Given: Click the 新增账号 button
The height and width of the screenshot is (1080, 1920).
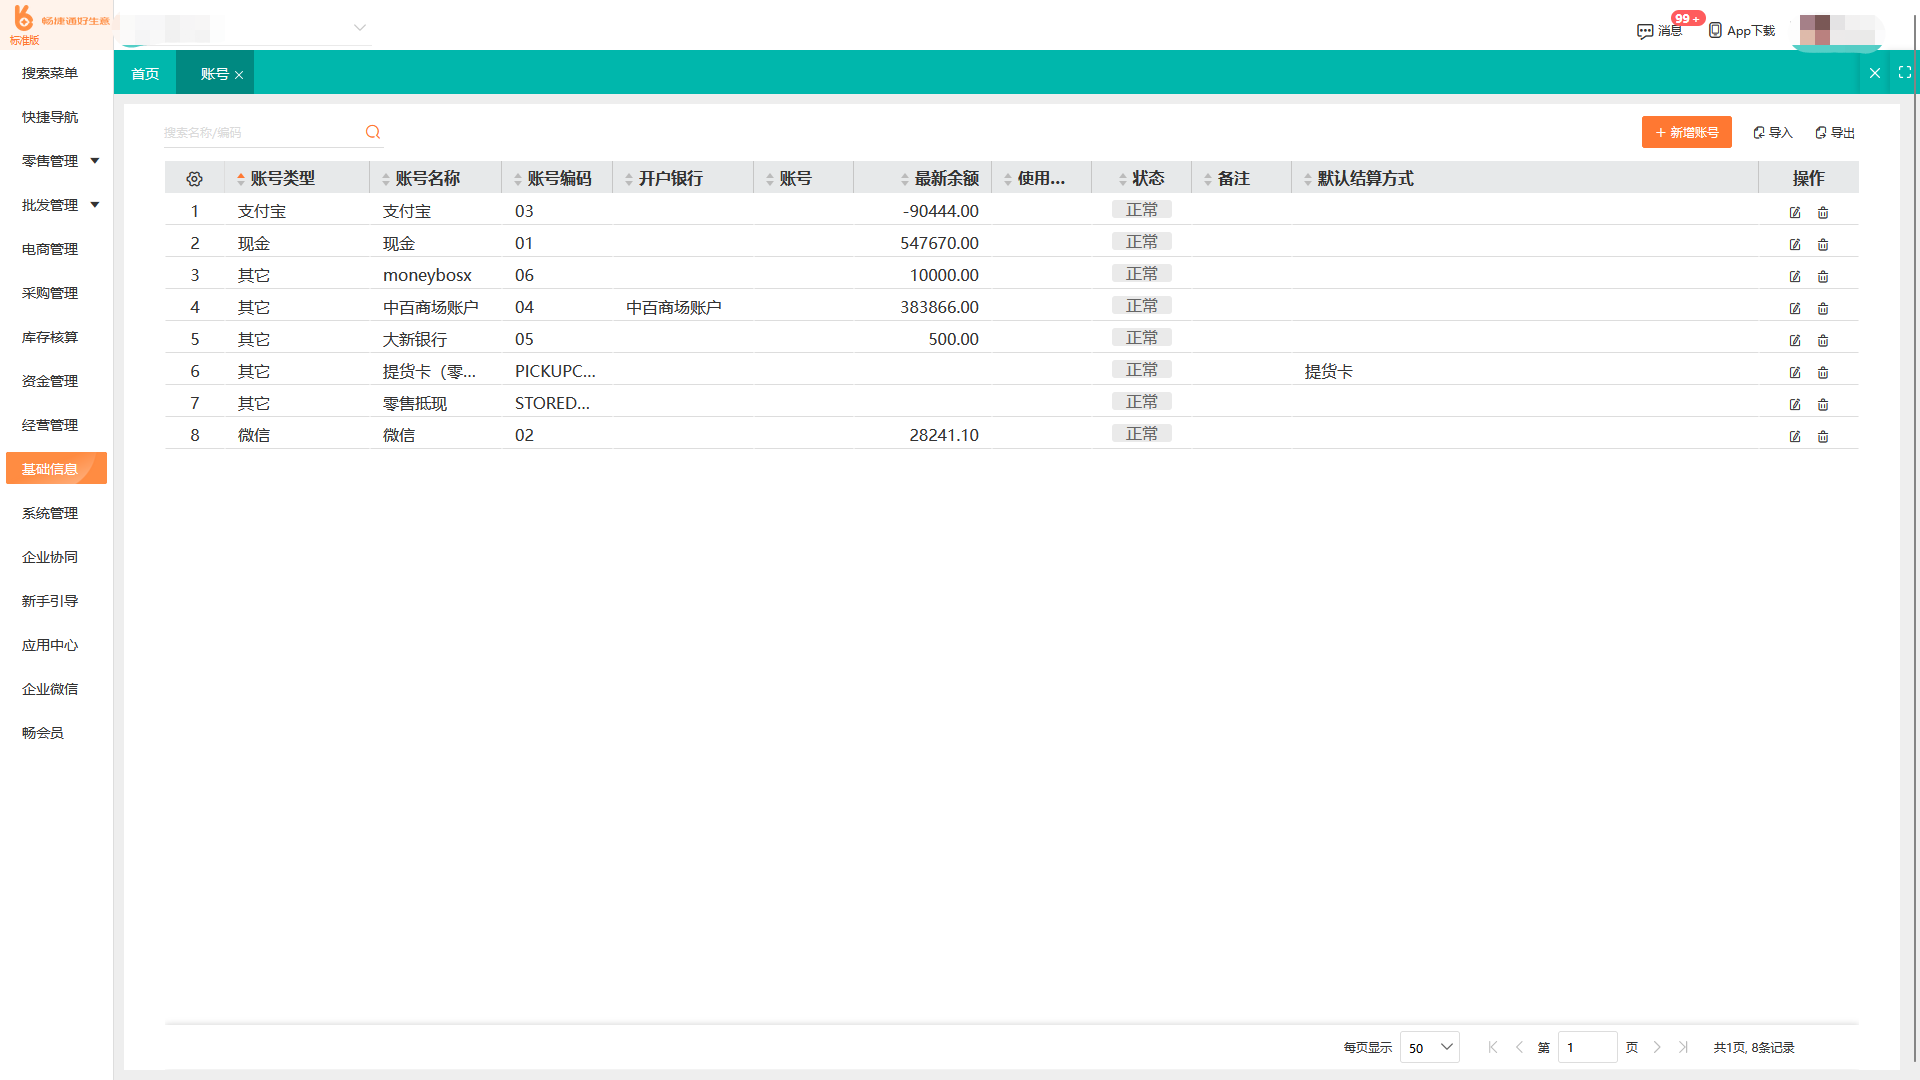Looking at the screenshot, I should 1689,132.
